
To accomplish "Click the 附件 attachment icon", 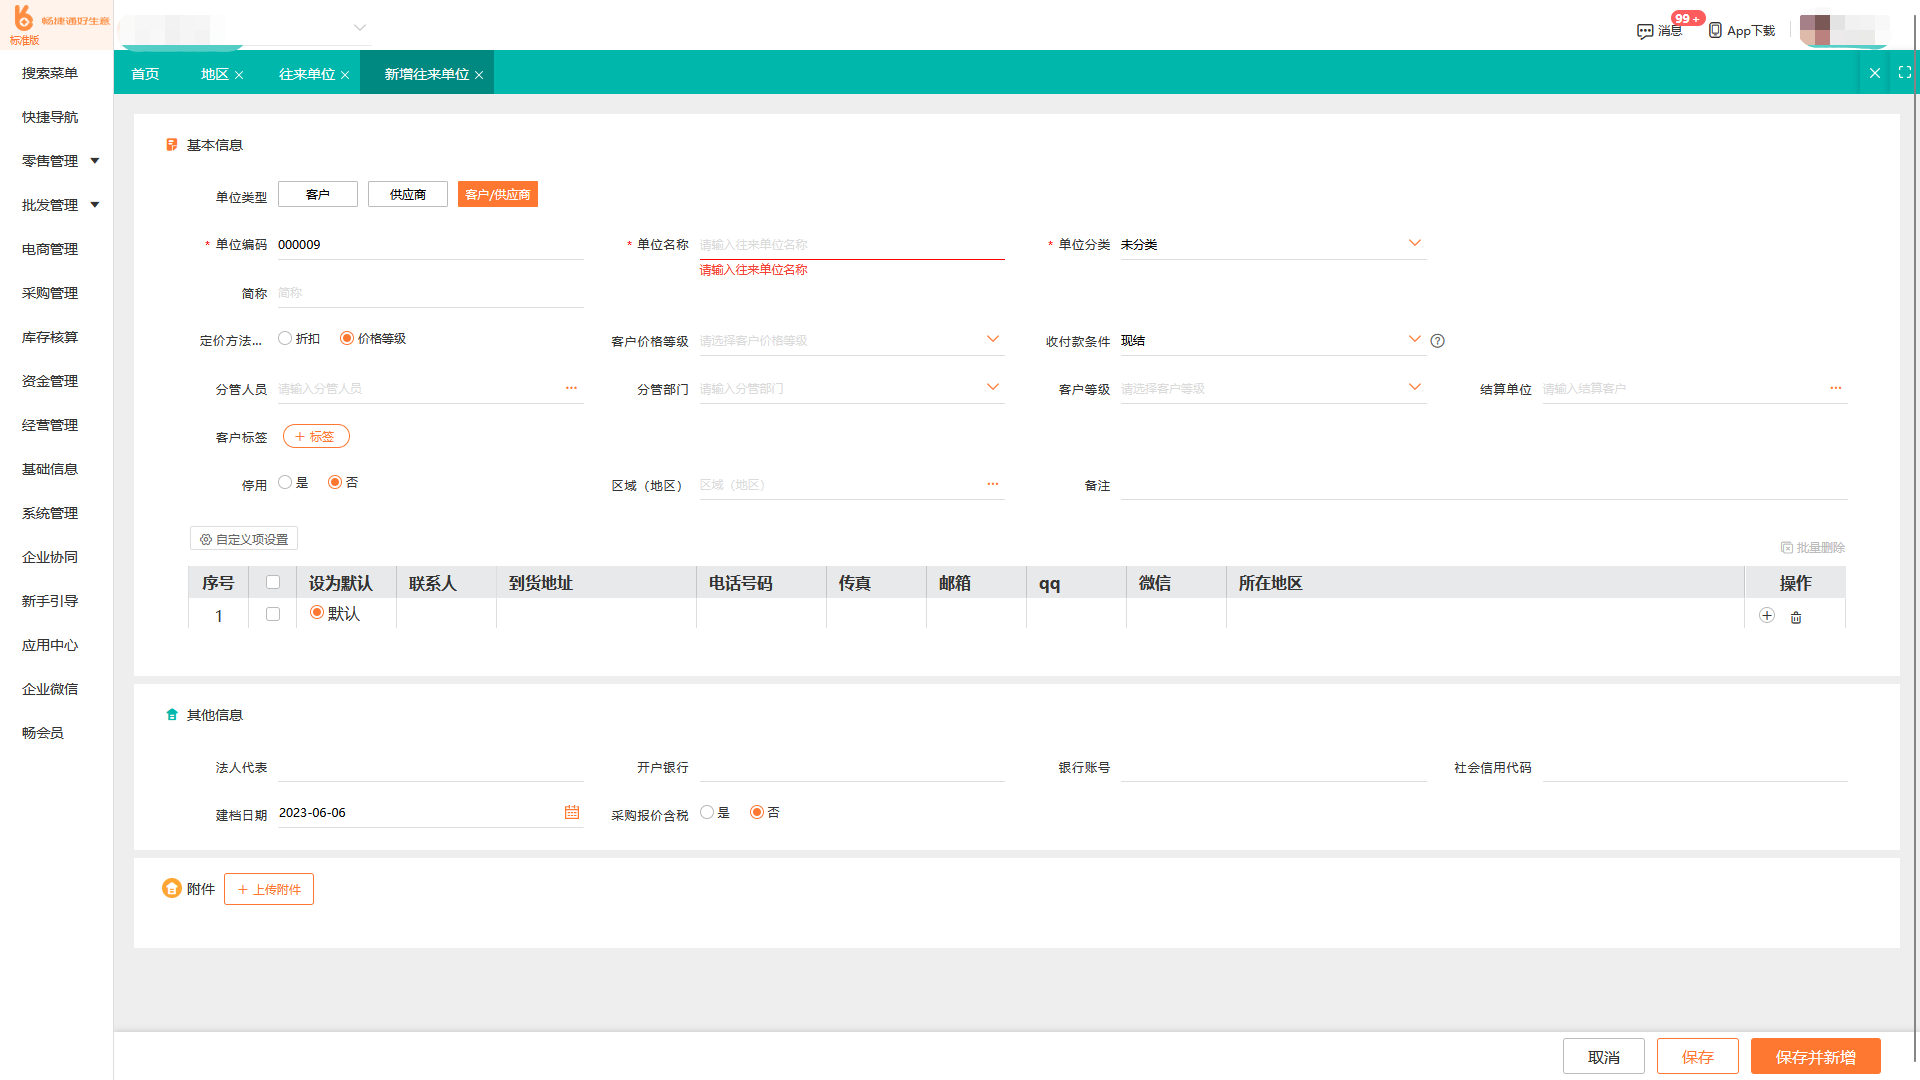I will click(x=171, y=889).
